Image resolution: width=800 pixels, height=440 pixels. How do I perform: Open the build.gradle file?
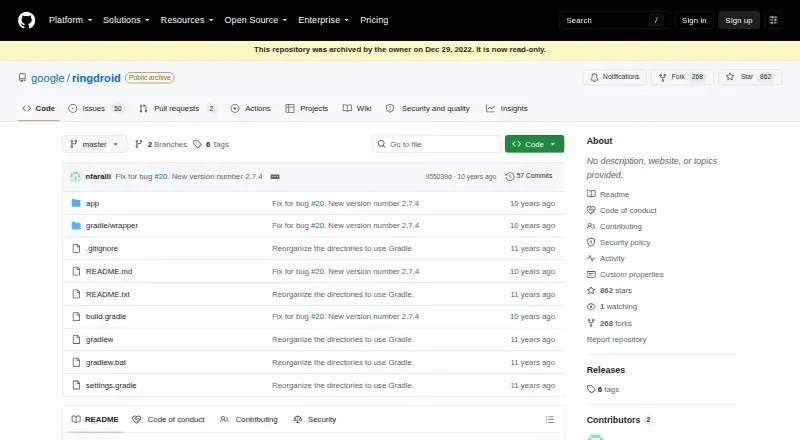(106, 316)
